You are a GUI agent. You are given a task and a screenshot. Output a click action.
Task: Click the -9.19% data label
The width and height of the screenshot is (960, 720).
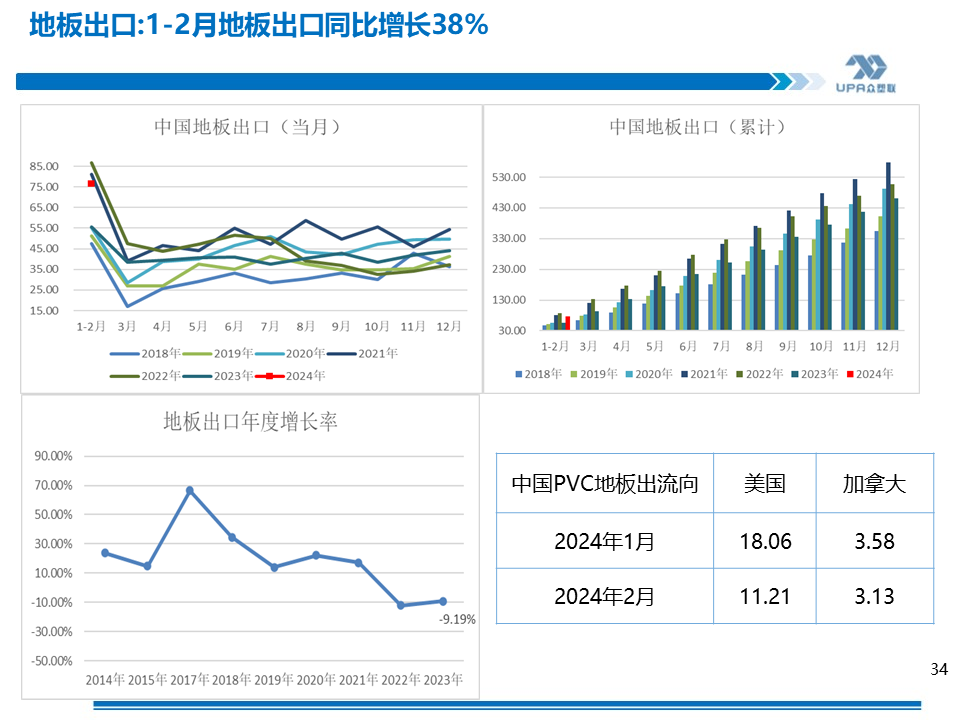click(x=456, y=618)
